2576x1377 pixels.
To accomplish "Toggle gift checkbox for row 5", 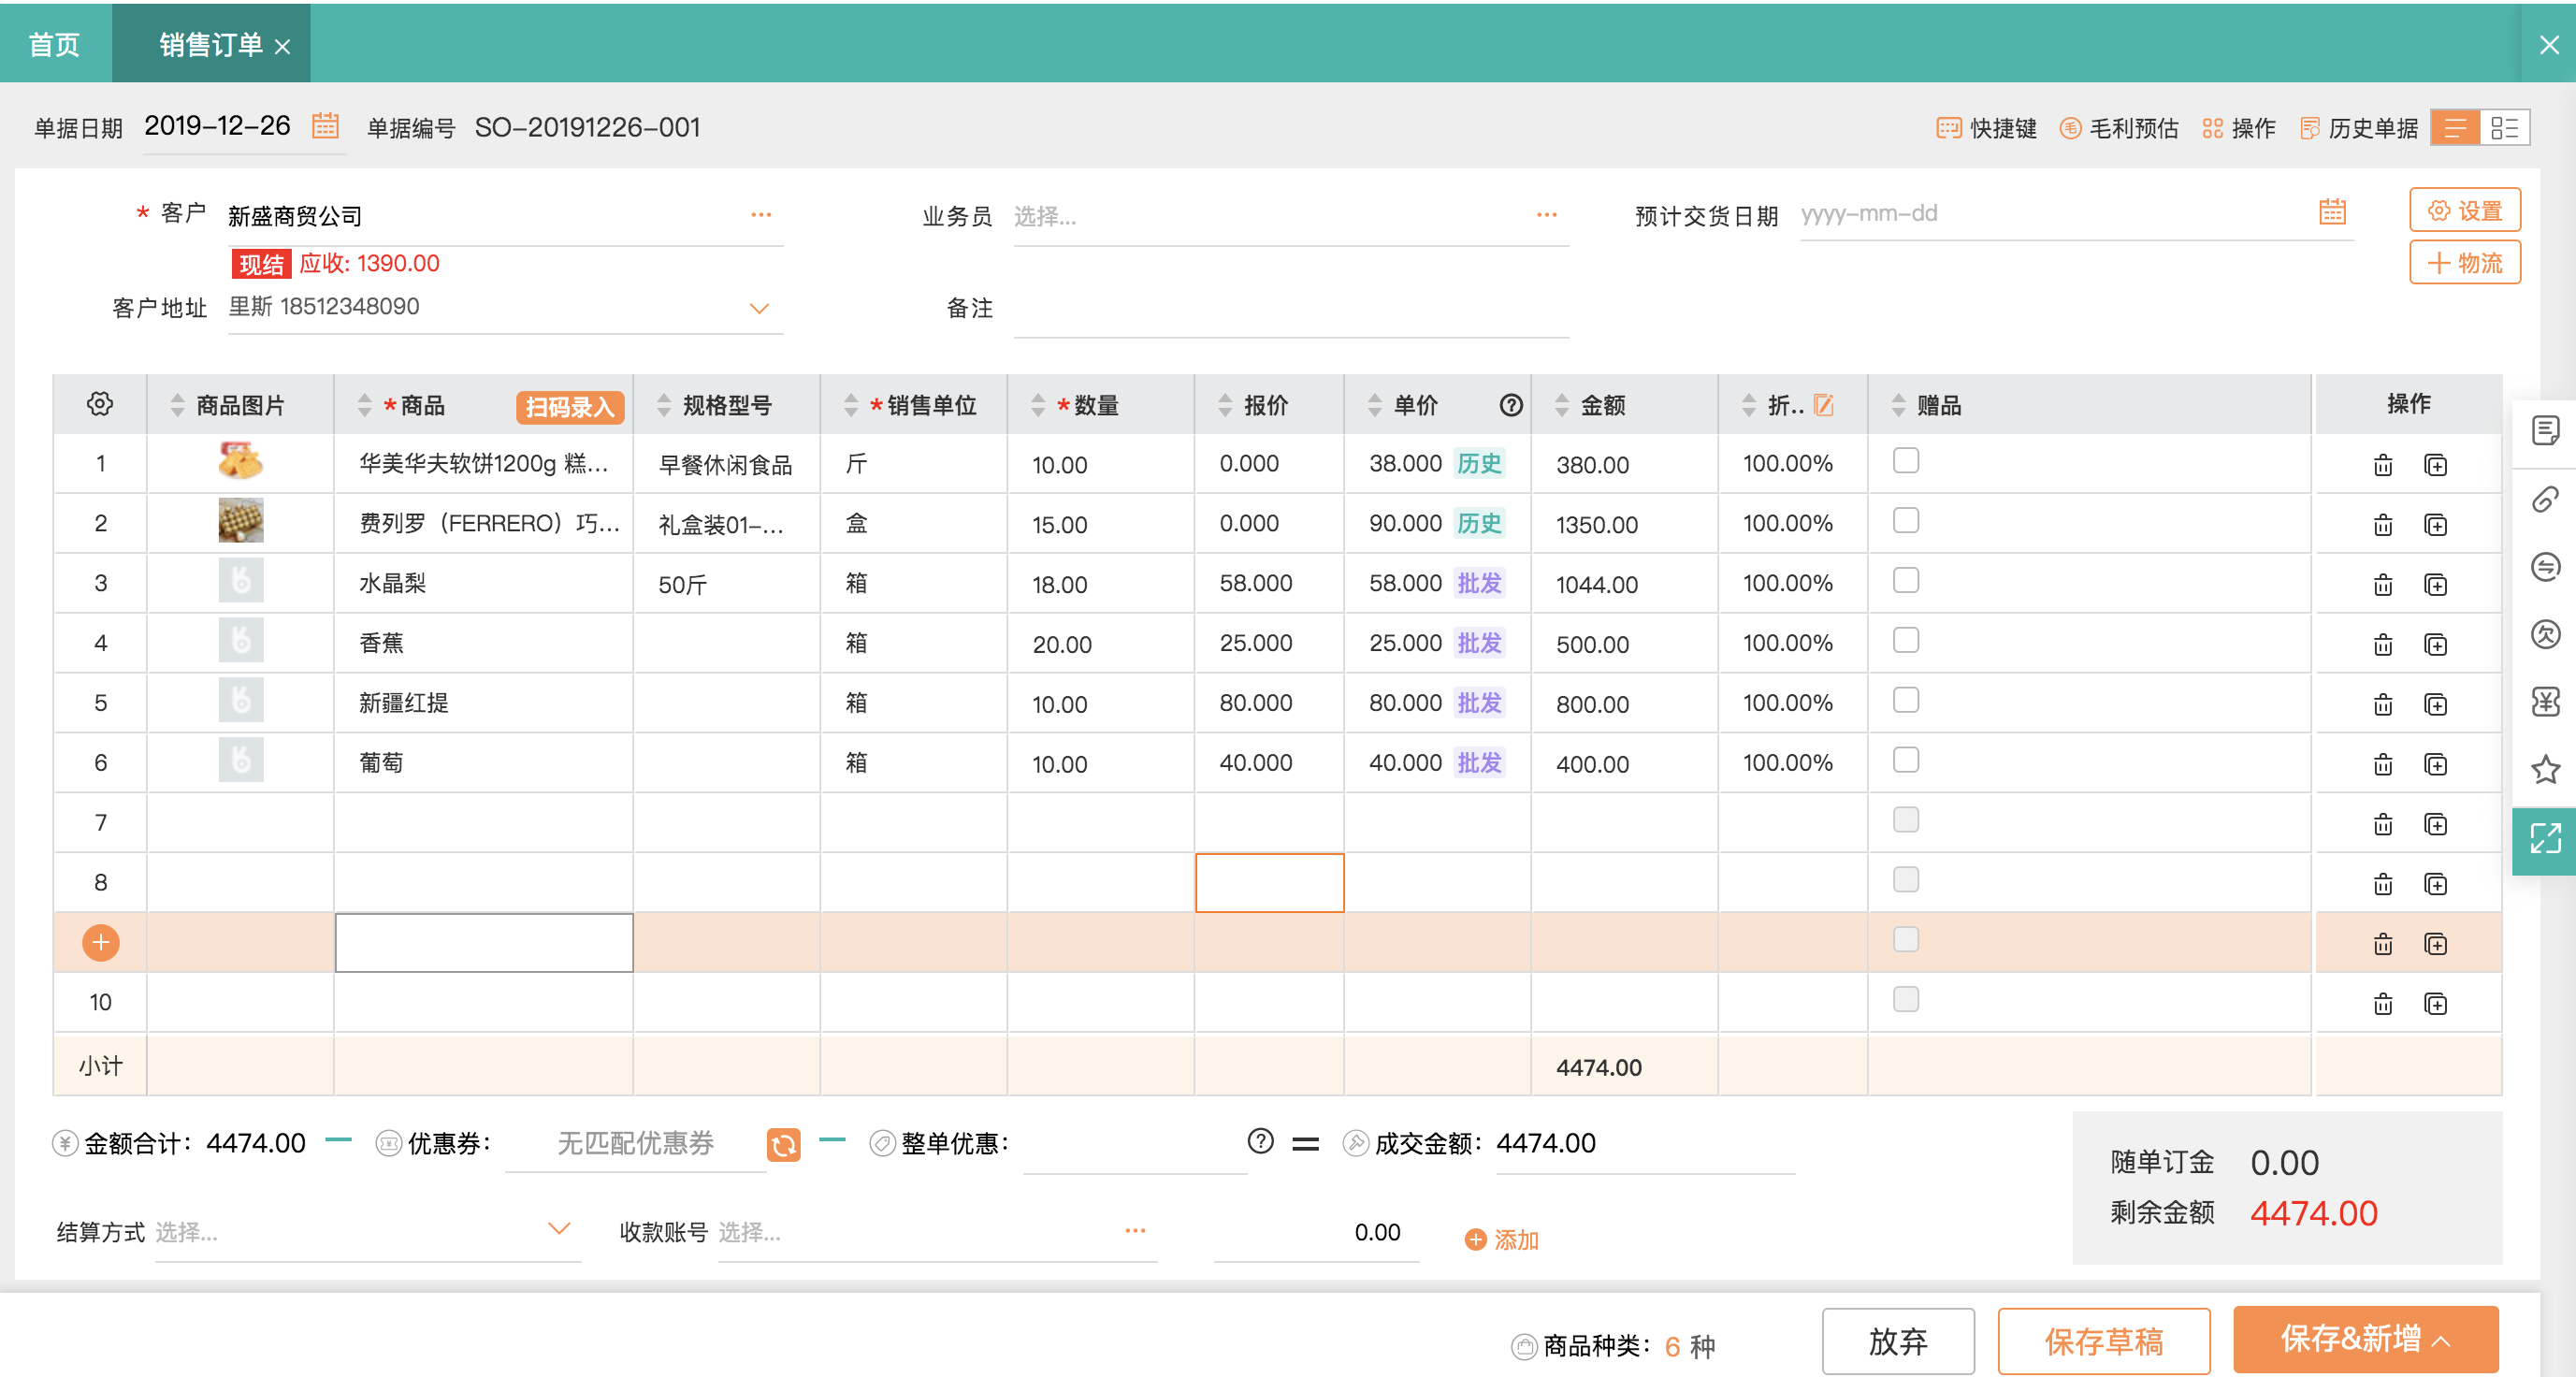I will tap(1906, 701).
